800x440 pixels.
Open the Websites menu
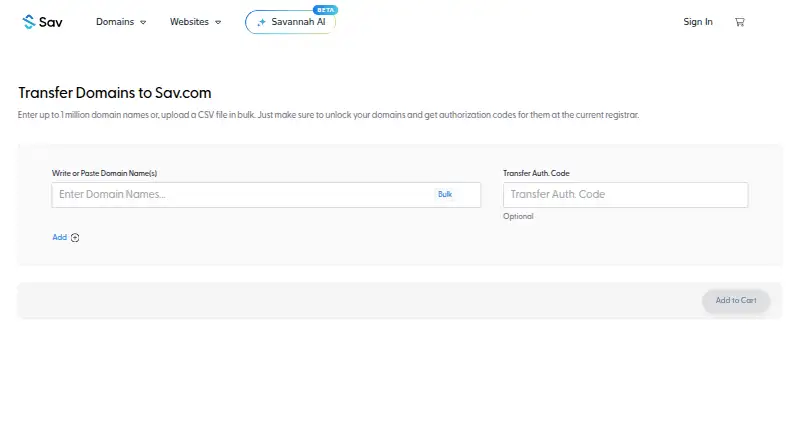195,22
